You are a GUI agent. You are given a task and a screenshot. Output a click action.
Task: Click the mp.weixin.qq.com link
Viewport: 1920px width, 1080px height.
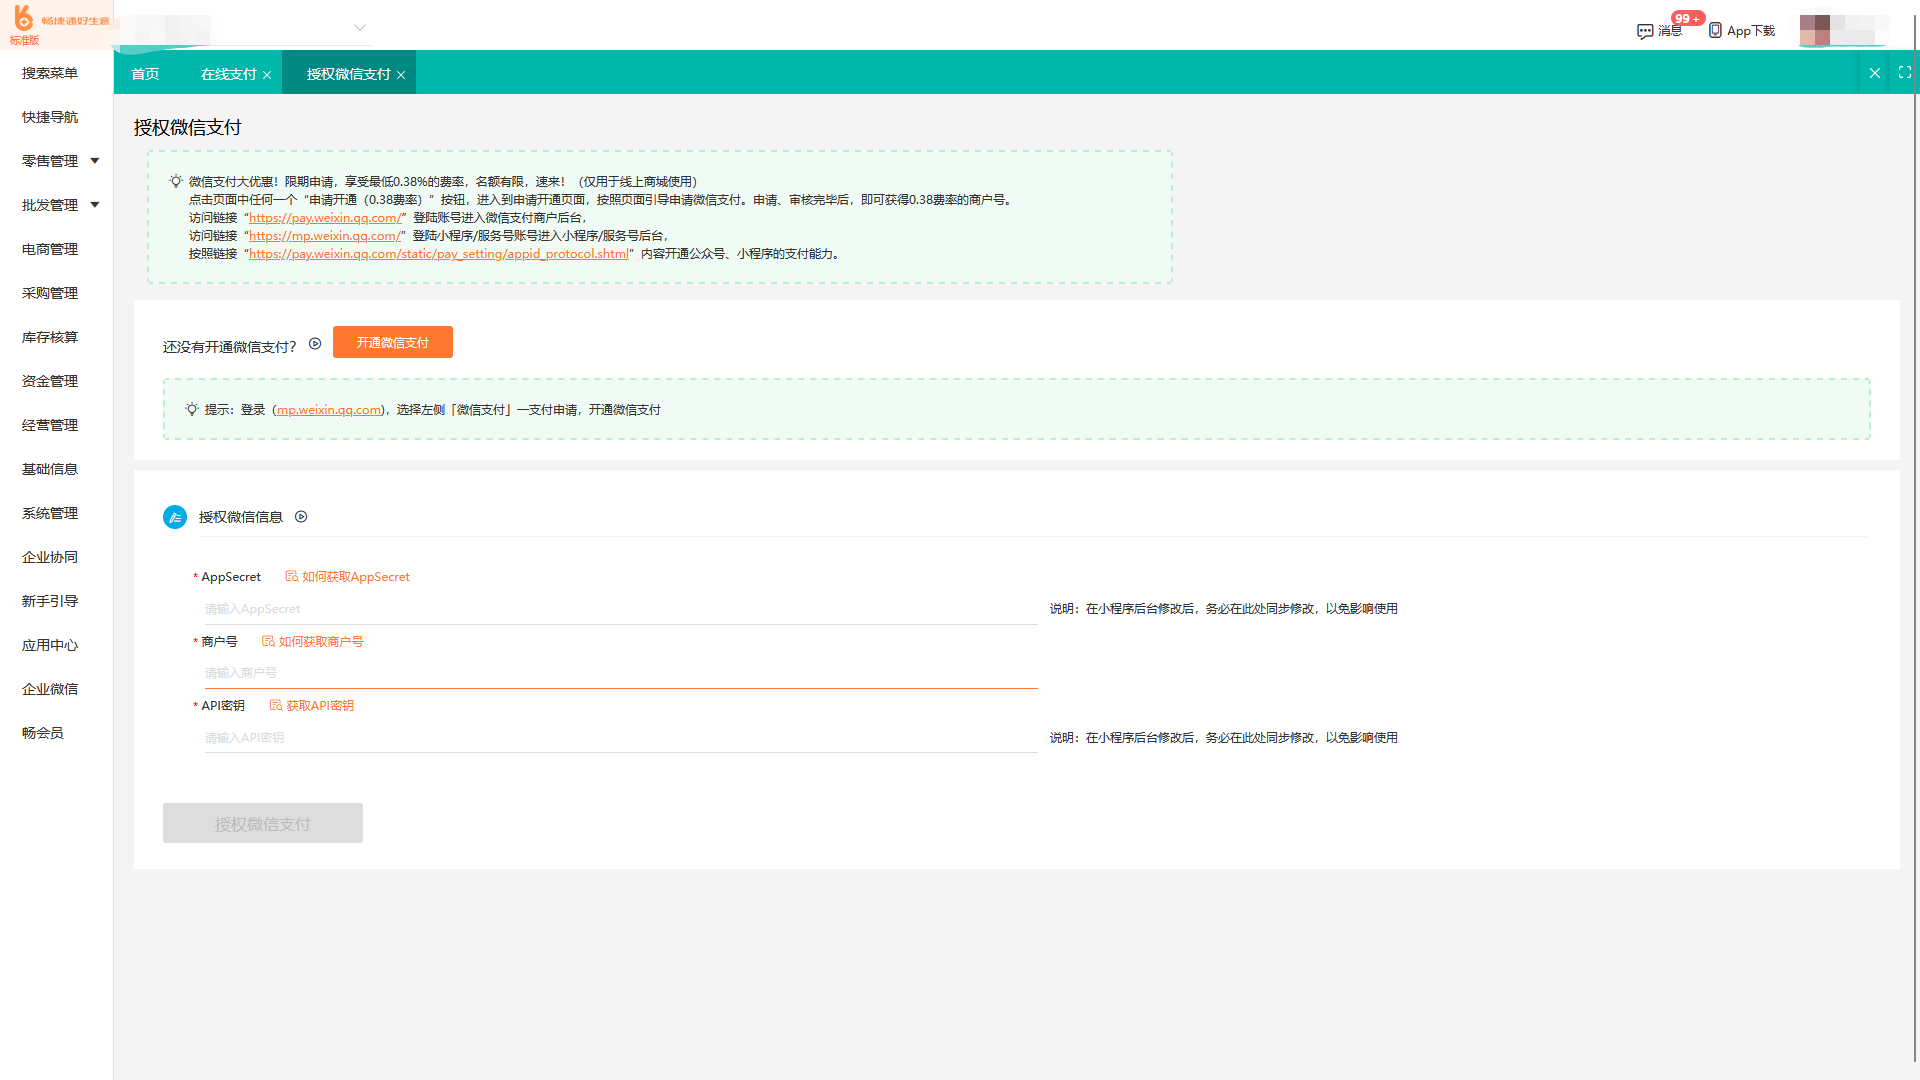click(327, 409)
